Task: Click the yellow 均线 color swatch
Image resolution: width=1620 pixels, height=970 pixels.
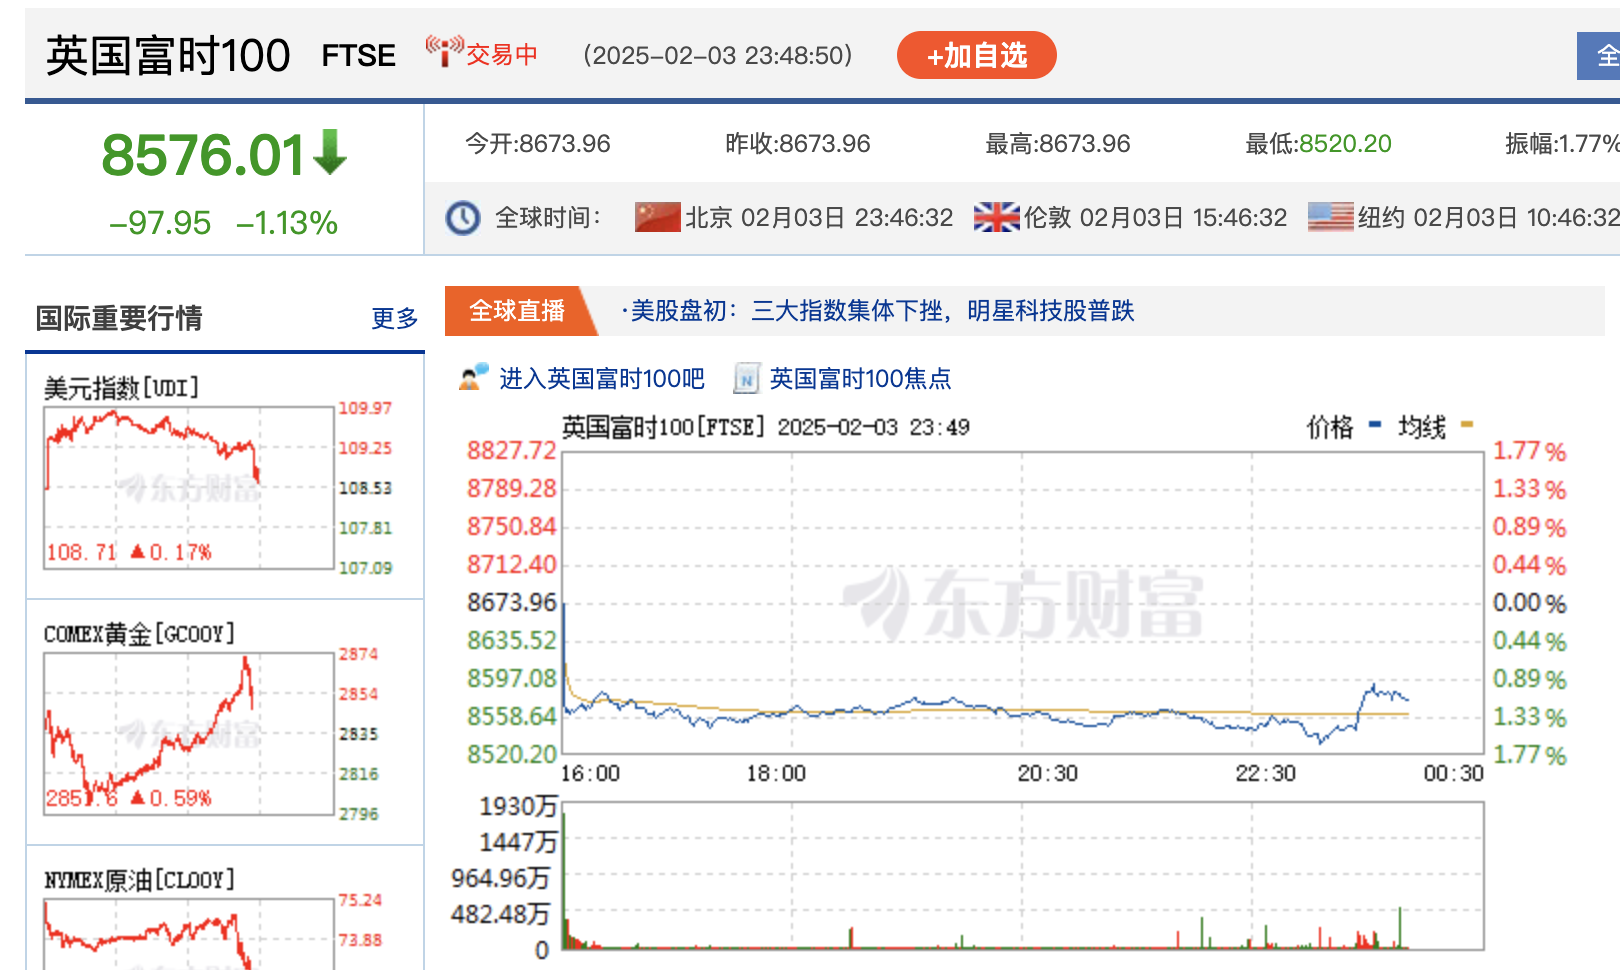Action: click(x=1467, y=426)
